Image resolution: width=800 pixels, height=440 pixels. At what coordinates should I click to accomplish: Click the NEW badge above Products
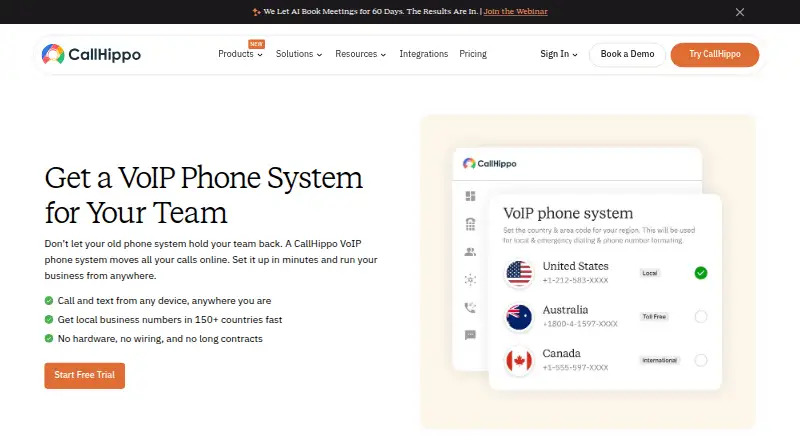[256, 44]
